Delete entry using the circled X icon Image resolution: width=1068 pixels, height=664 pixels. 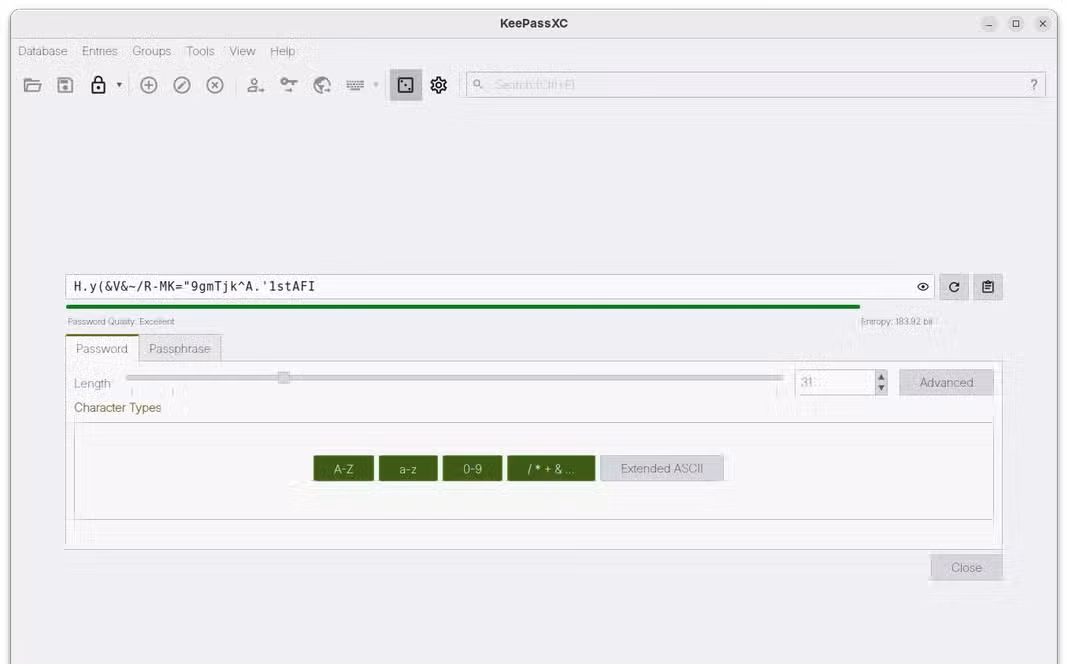(215, 85)
